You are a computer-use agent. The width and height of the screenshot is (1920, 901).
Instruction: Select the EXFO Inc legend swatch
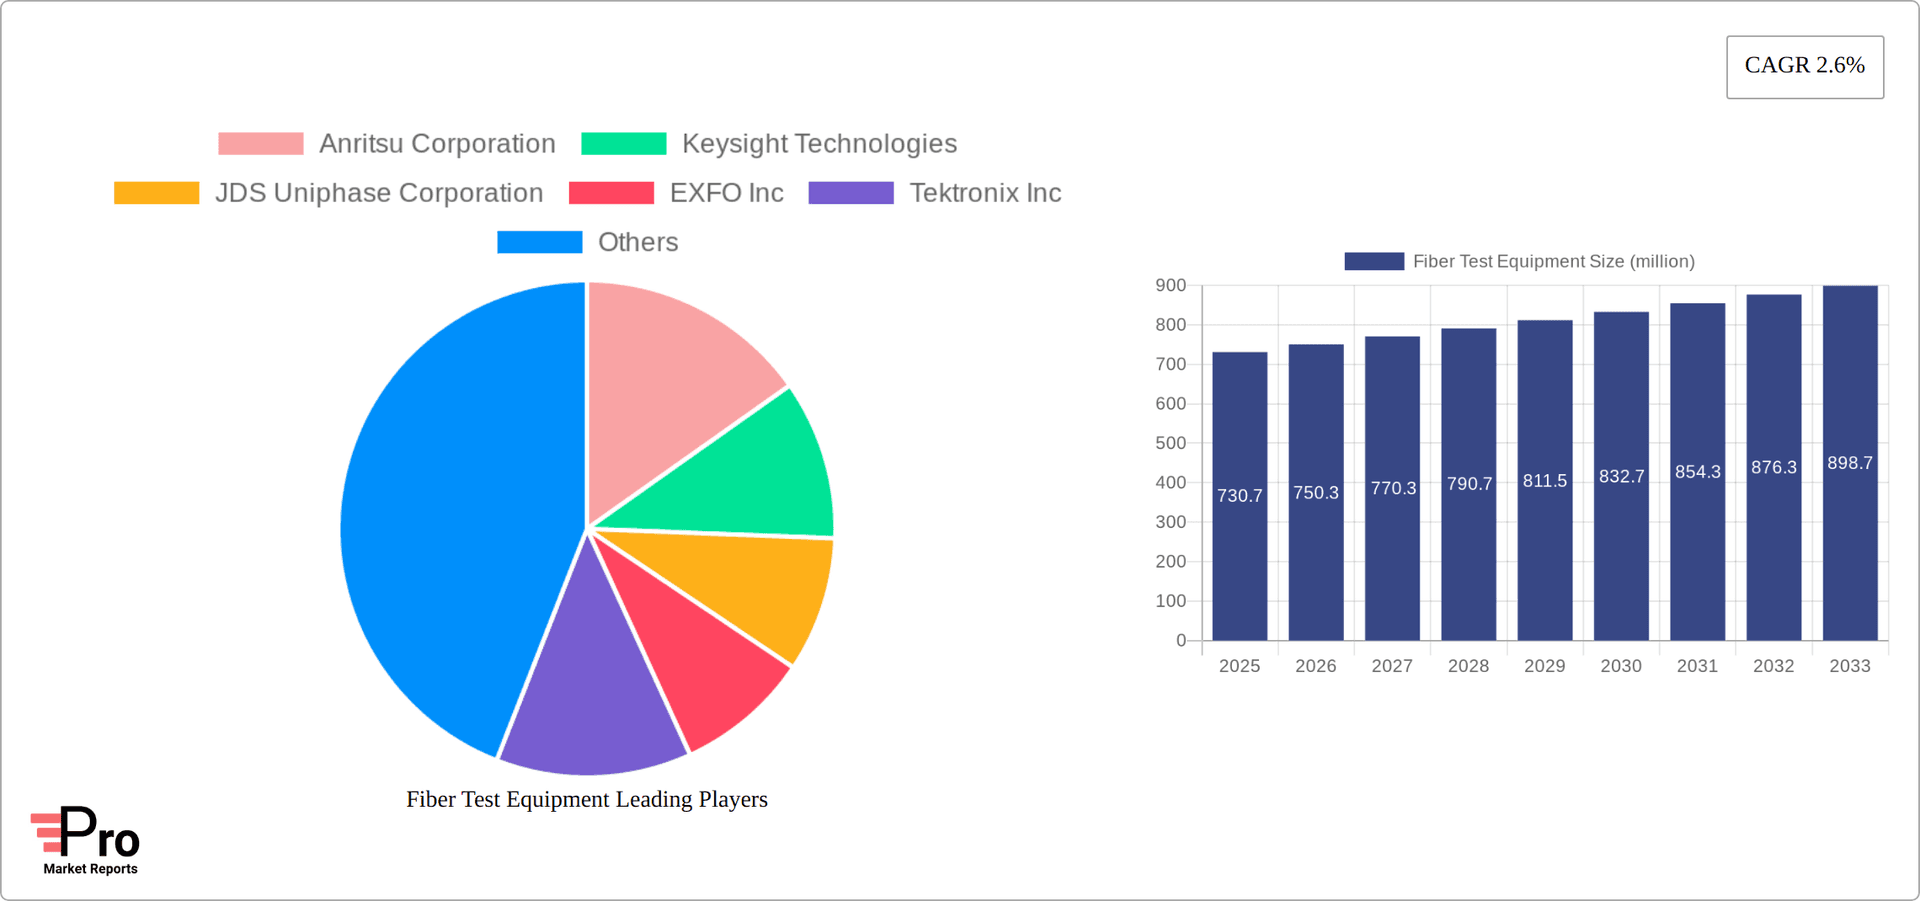click(x=611, y=192)
